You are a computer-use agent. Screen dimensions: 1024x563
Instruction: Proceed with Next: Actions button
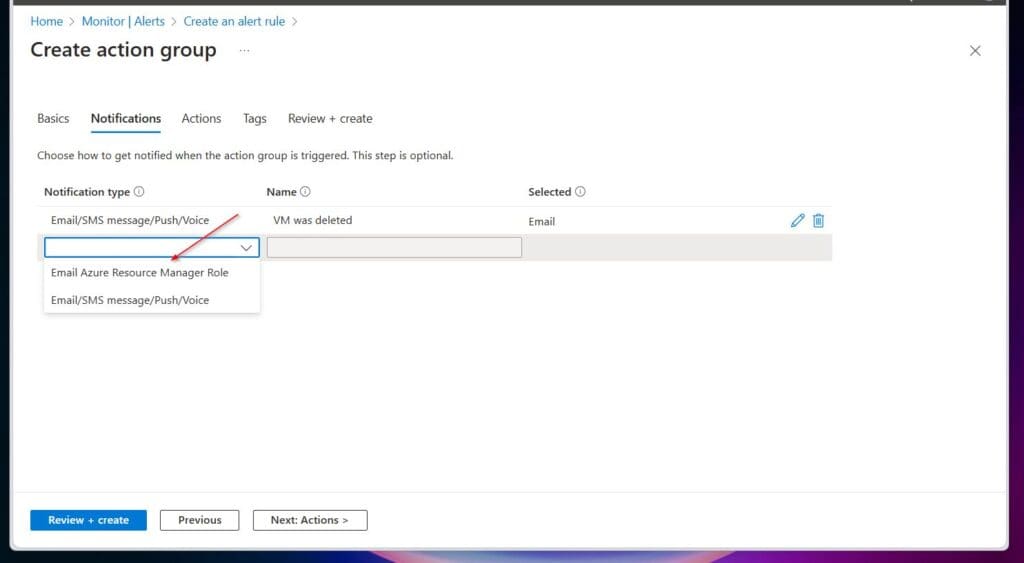point(310,520)
